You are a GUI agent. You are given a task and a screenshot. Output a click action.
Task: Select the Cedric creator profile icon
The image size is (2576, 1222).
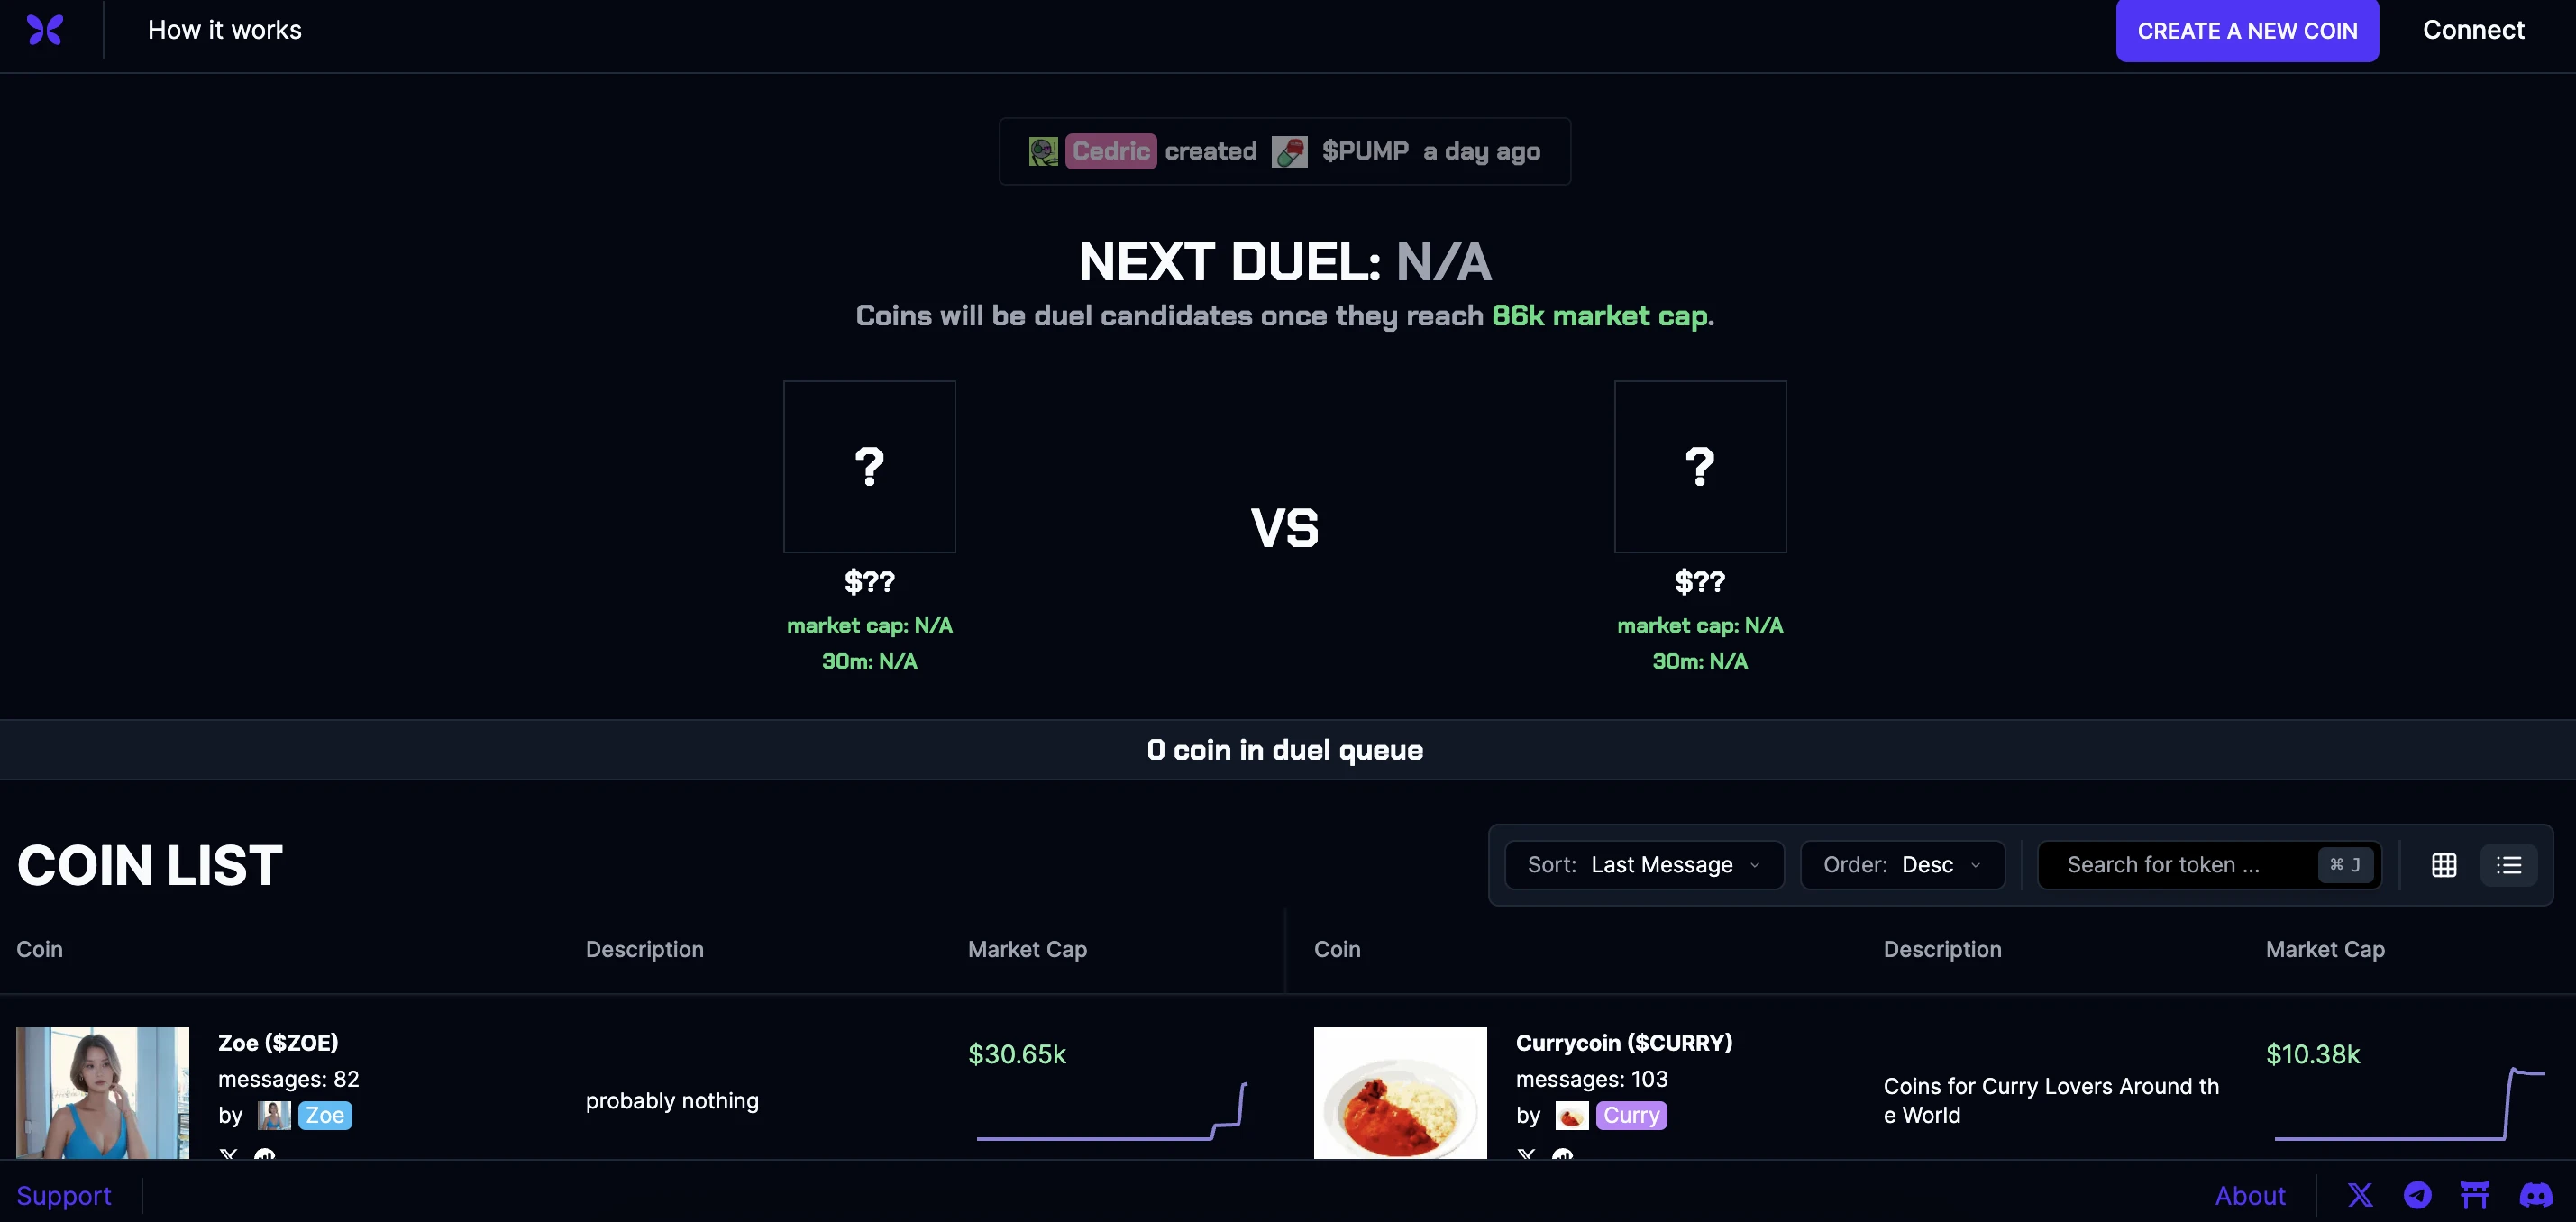pyautogui.click(x=1043, y=150)
